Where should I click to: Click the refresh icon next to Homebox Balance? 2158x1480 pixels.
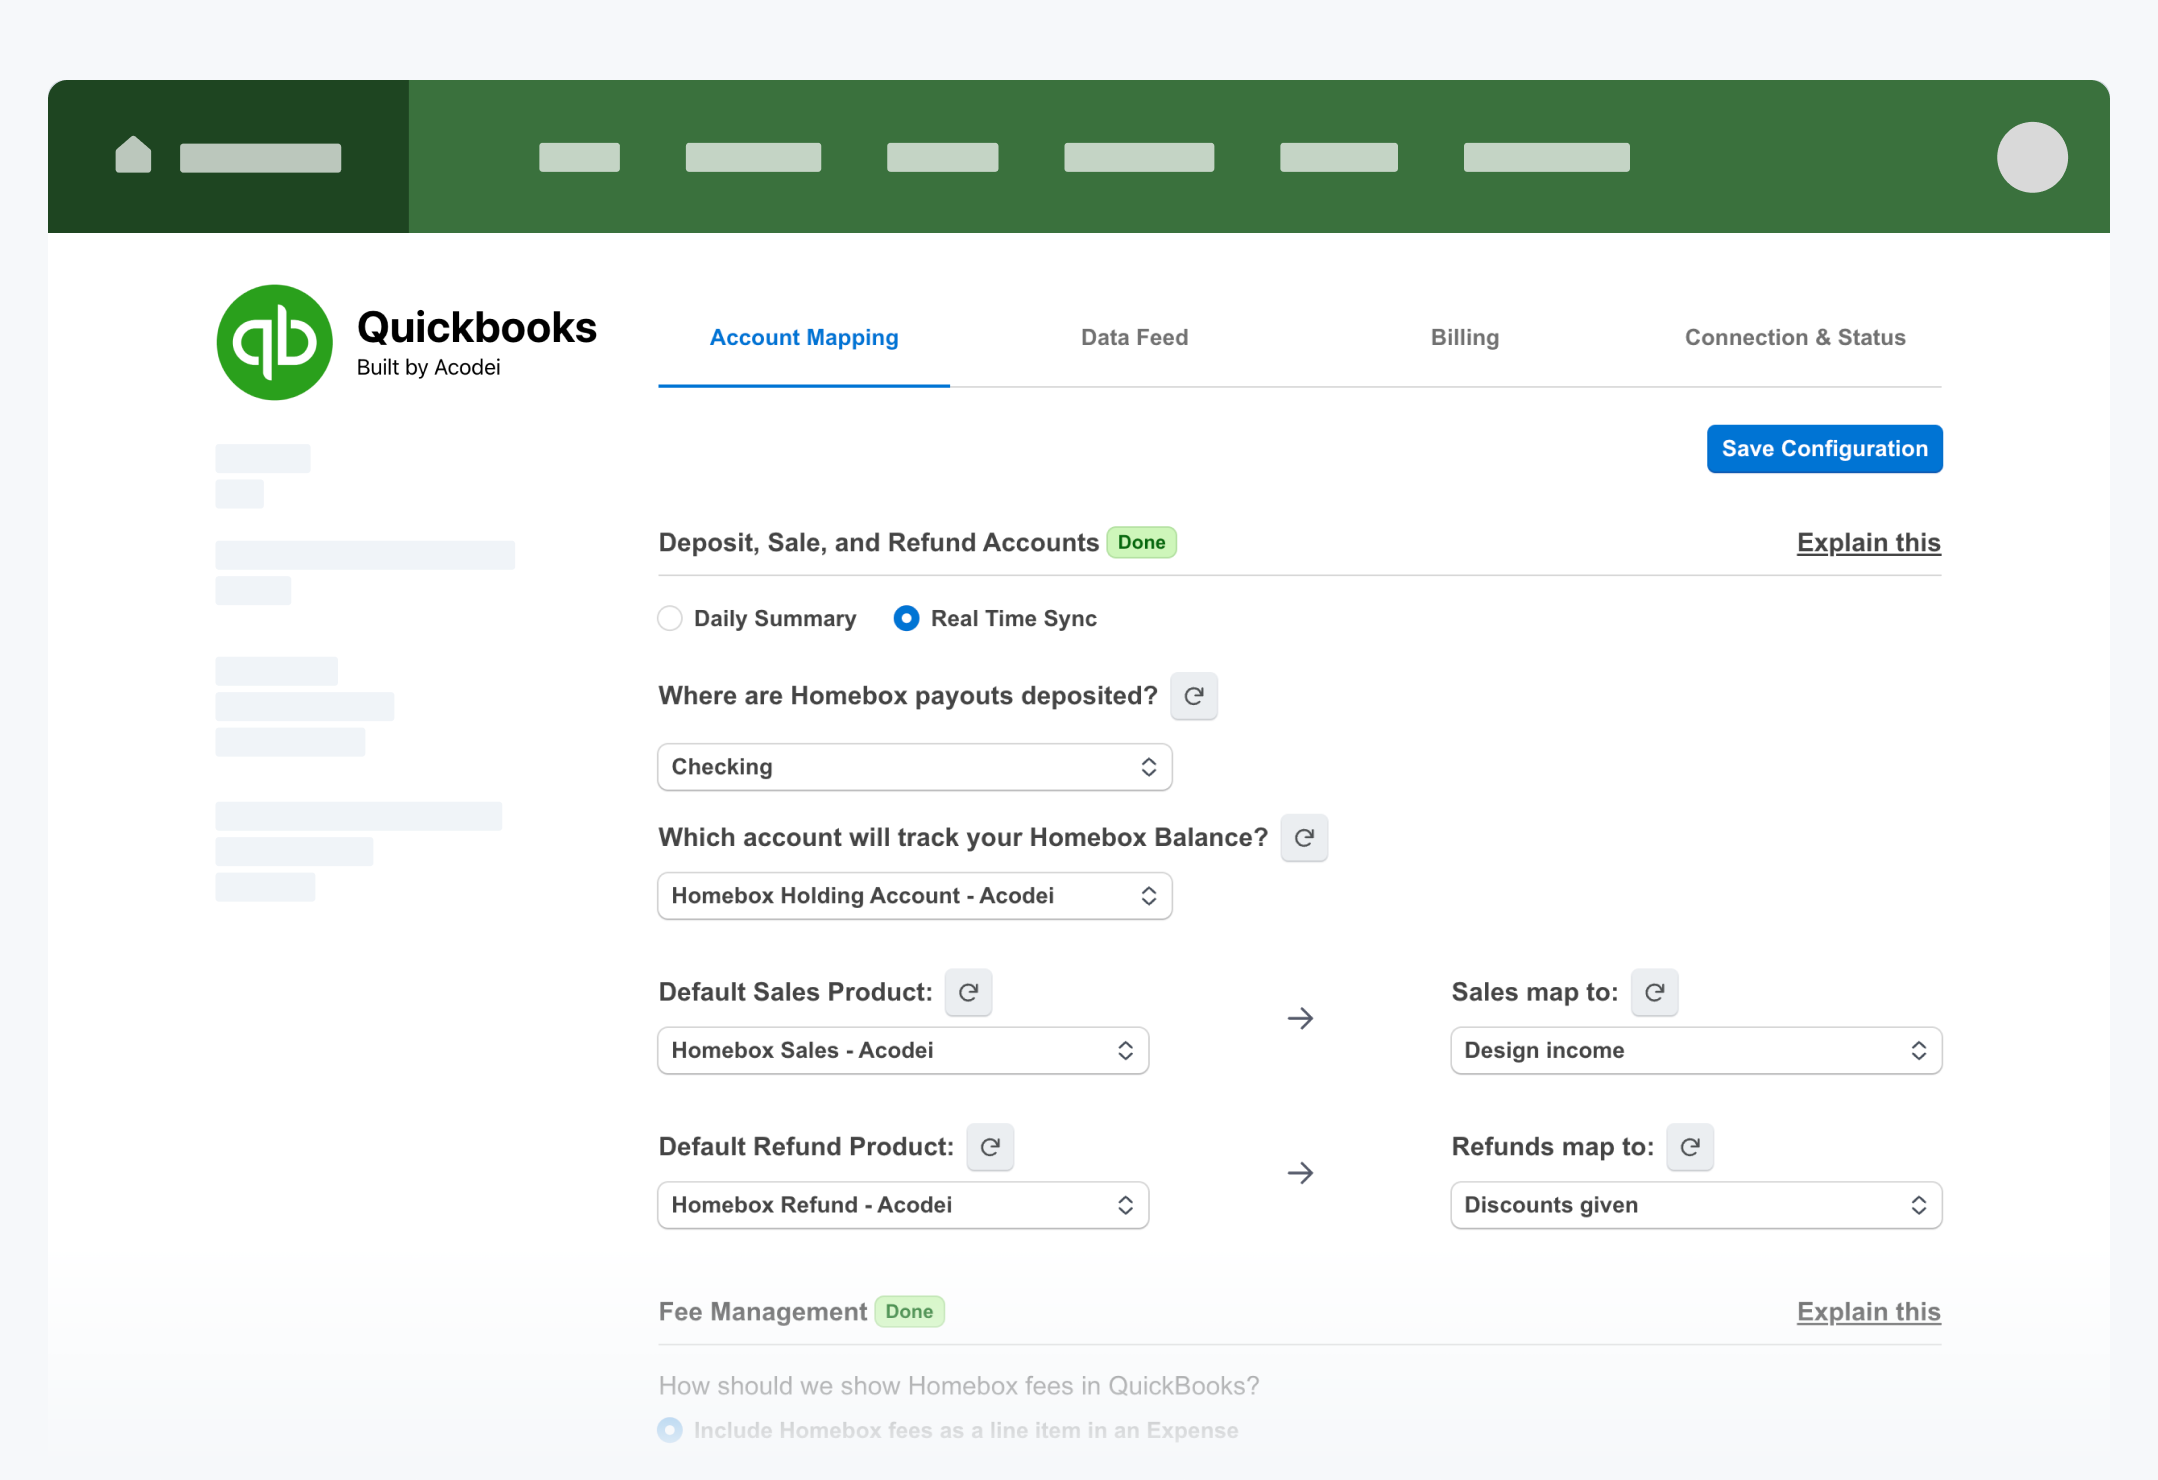click(1305, 838)
